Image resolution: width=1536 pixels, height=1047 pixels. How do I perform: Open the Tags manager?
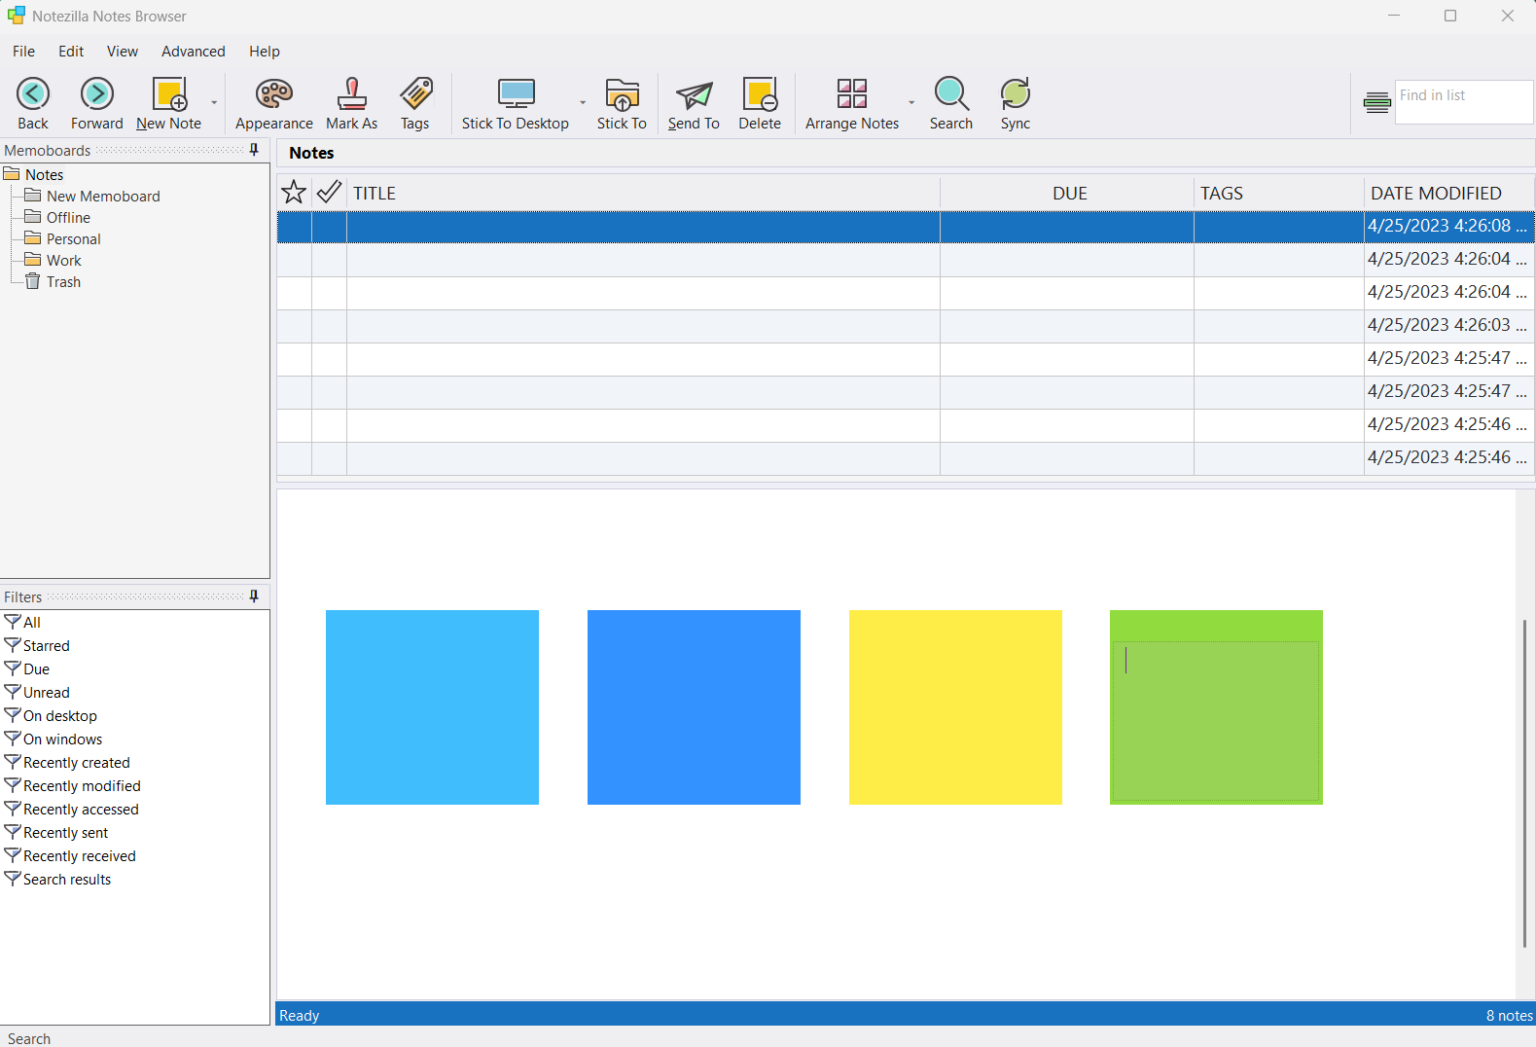(415, 103)
